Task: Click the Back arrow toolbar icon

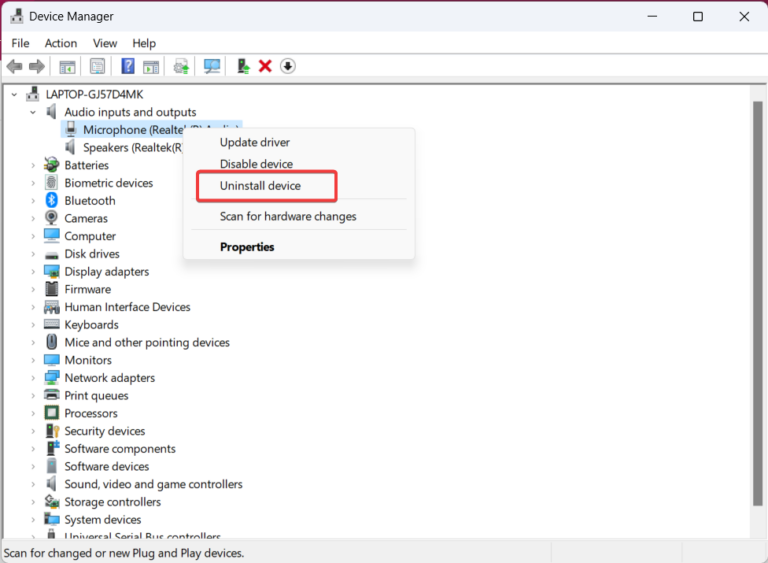Action: (x=15, y=66)
